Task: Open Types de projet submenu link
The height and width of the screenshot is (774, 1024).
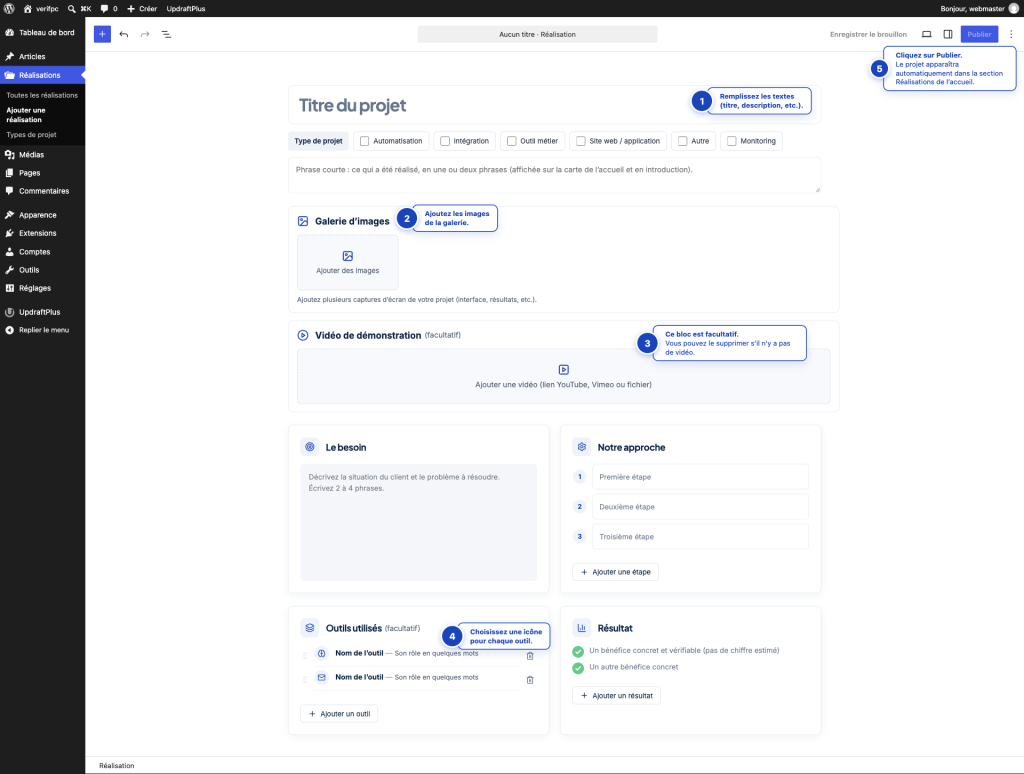Action: (x=31, y=135)
